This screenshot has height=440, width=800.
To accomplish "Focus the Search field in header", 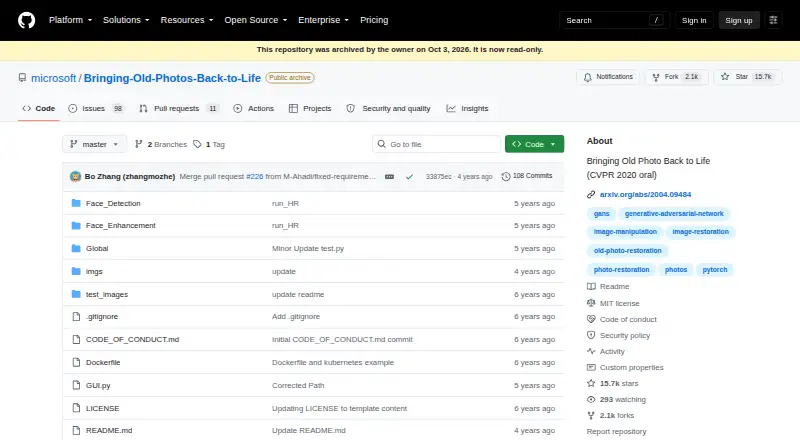I will tap(614, 20).
